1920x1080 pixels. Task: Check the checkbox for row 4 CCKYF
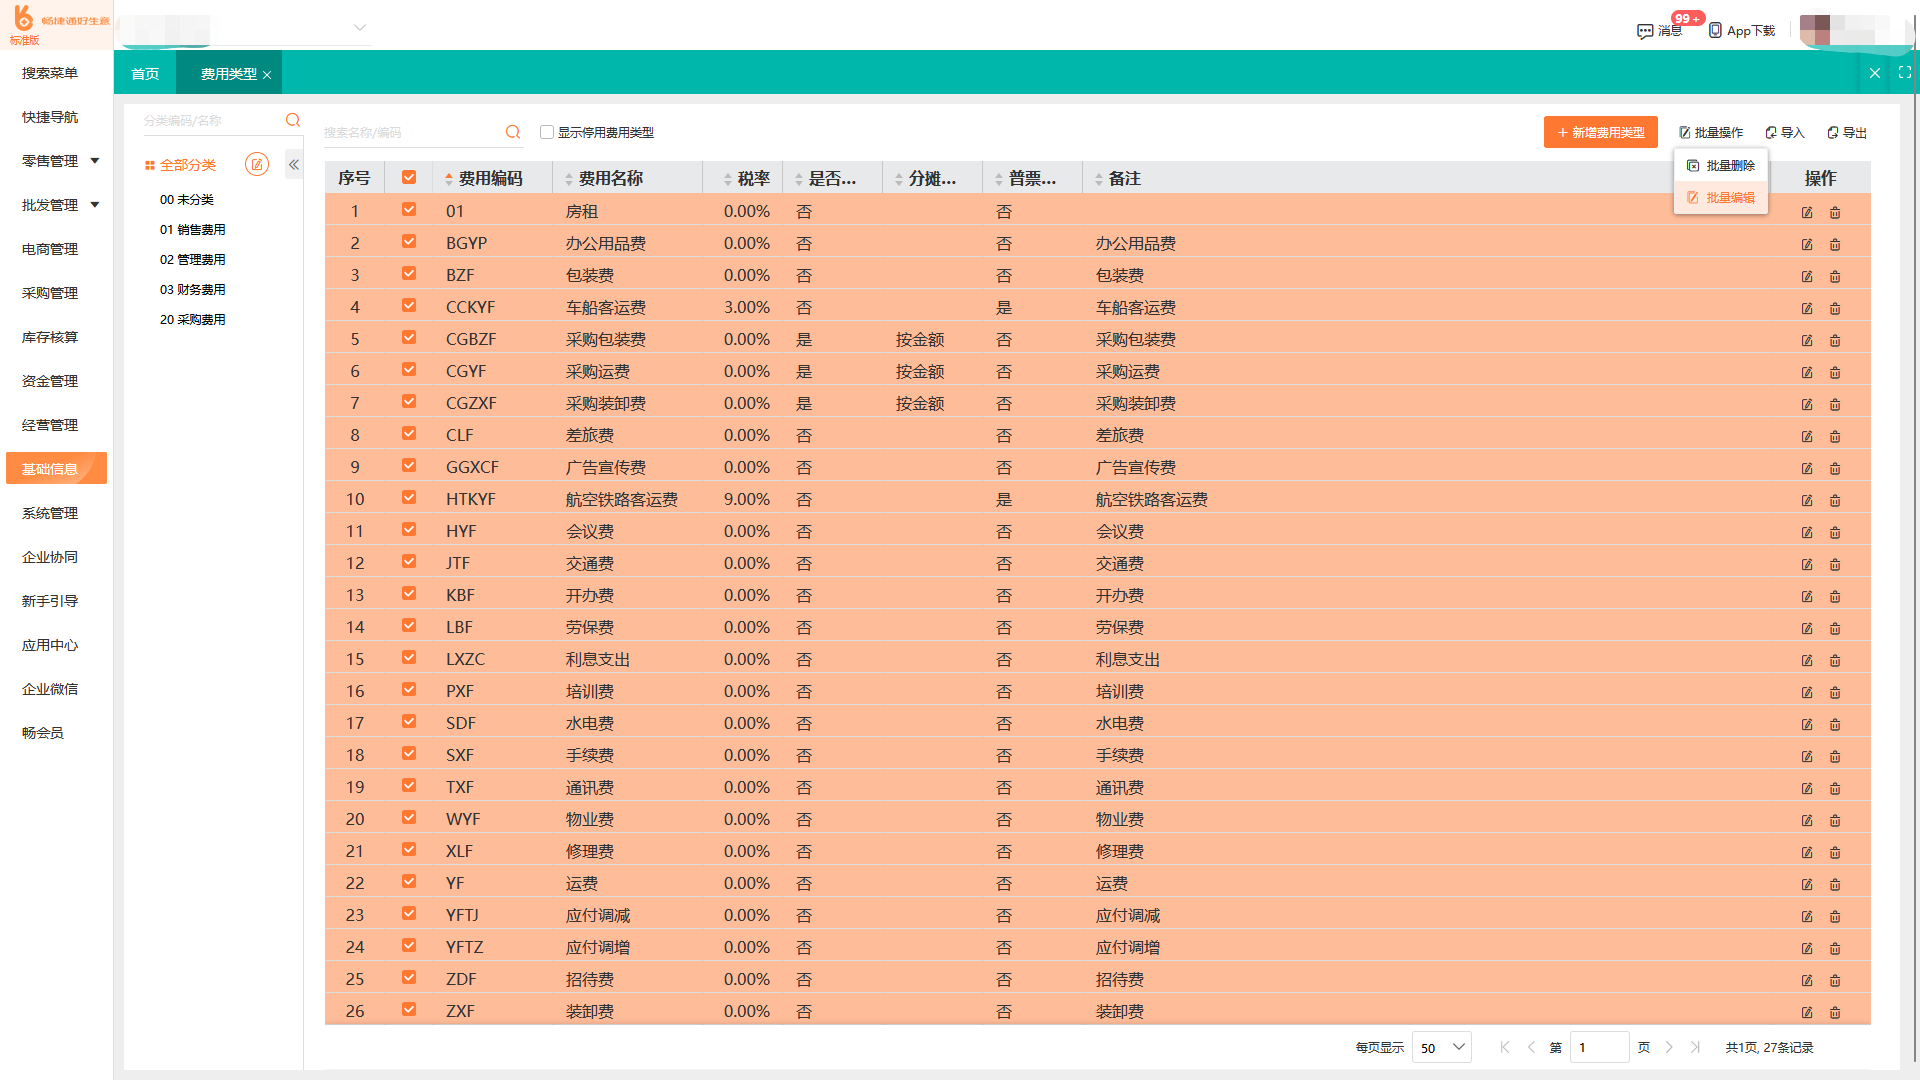(410, 306)
